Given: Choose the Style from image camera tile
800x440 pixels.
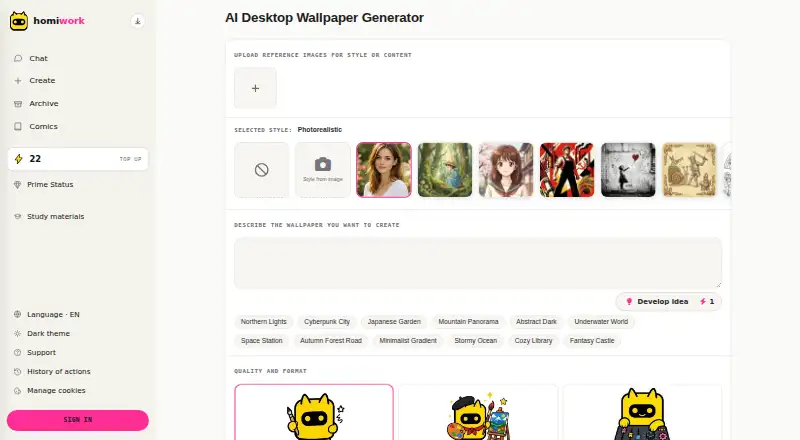Looking at the screenshot, I should (322, 170).
